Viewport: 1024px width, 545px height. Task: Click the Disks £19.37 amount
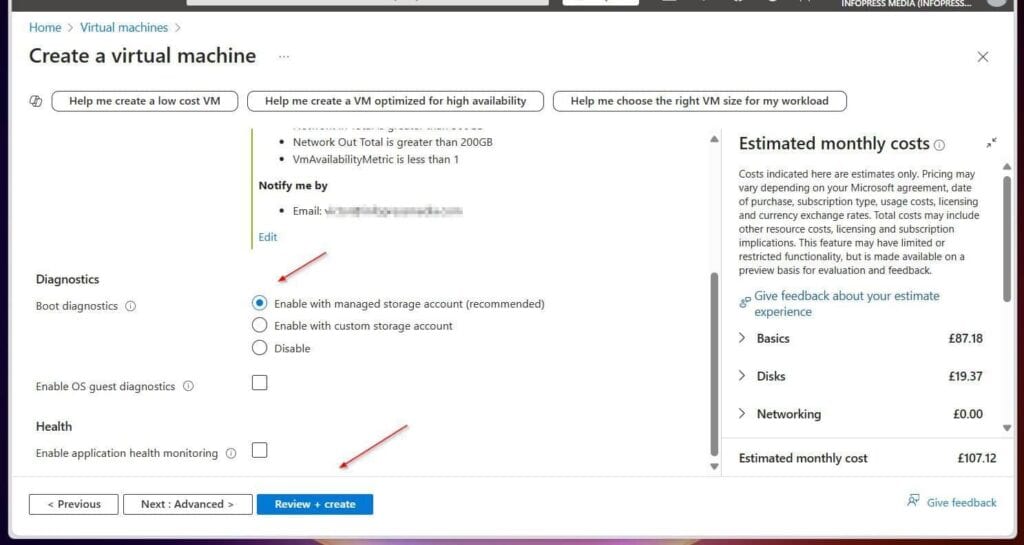coord(965,376)
